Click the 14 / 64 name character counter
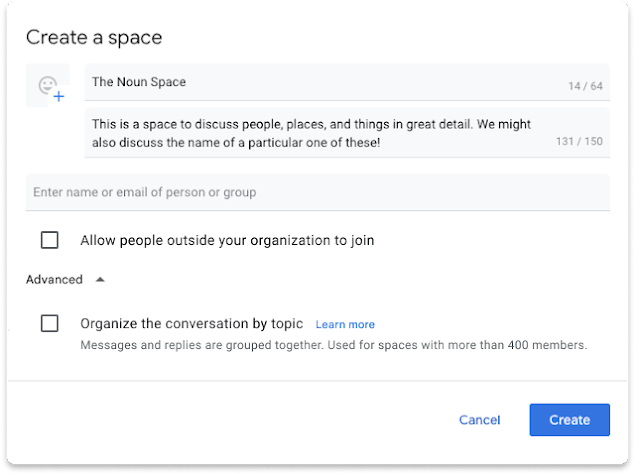Image resolution: width=640 pixels, height=476 pixels. (x=585, y=87)
